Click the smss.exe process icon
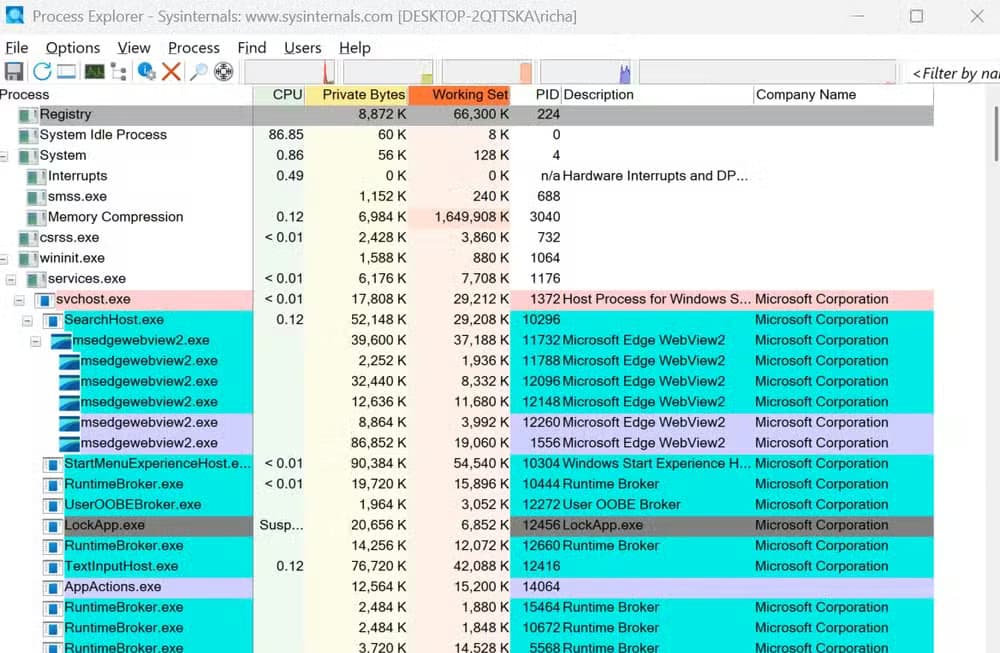The image size is (1000, 653). click(x=36, y=197)
